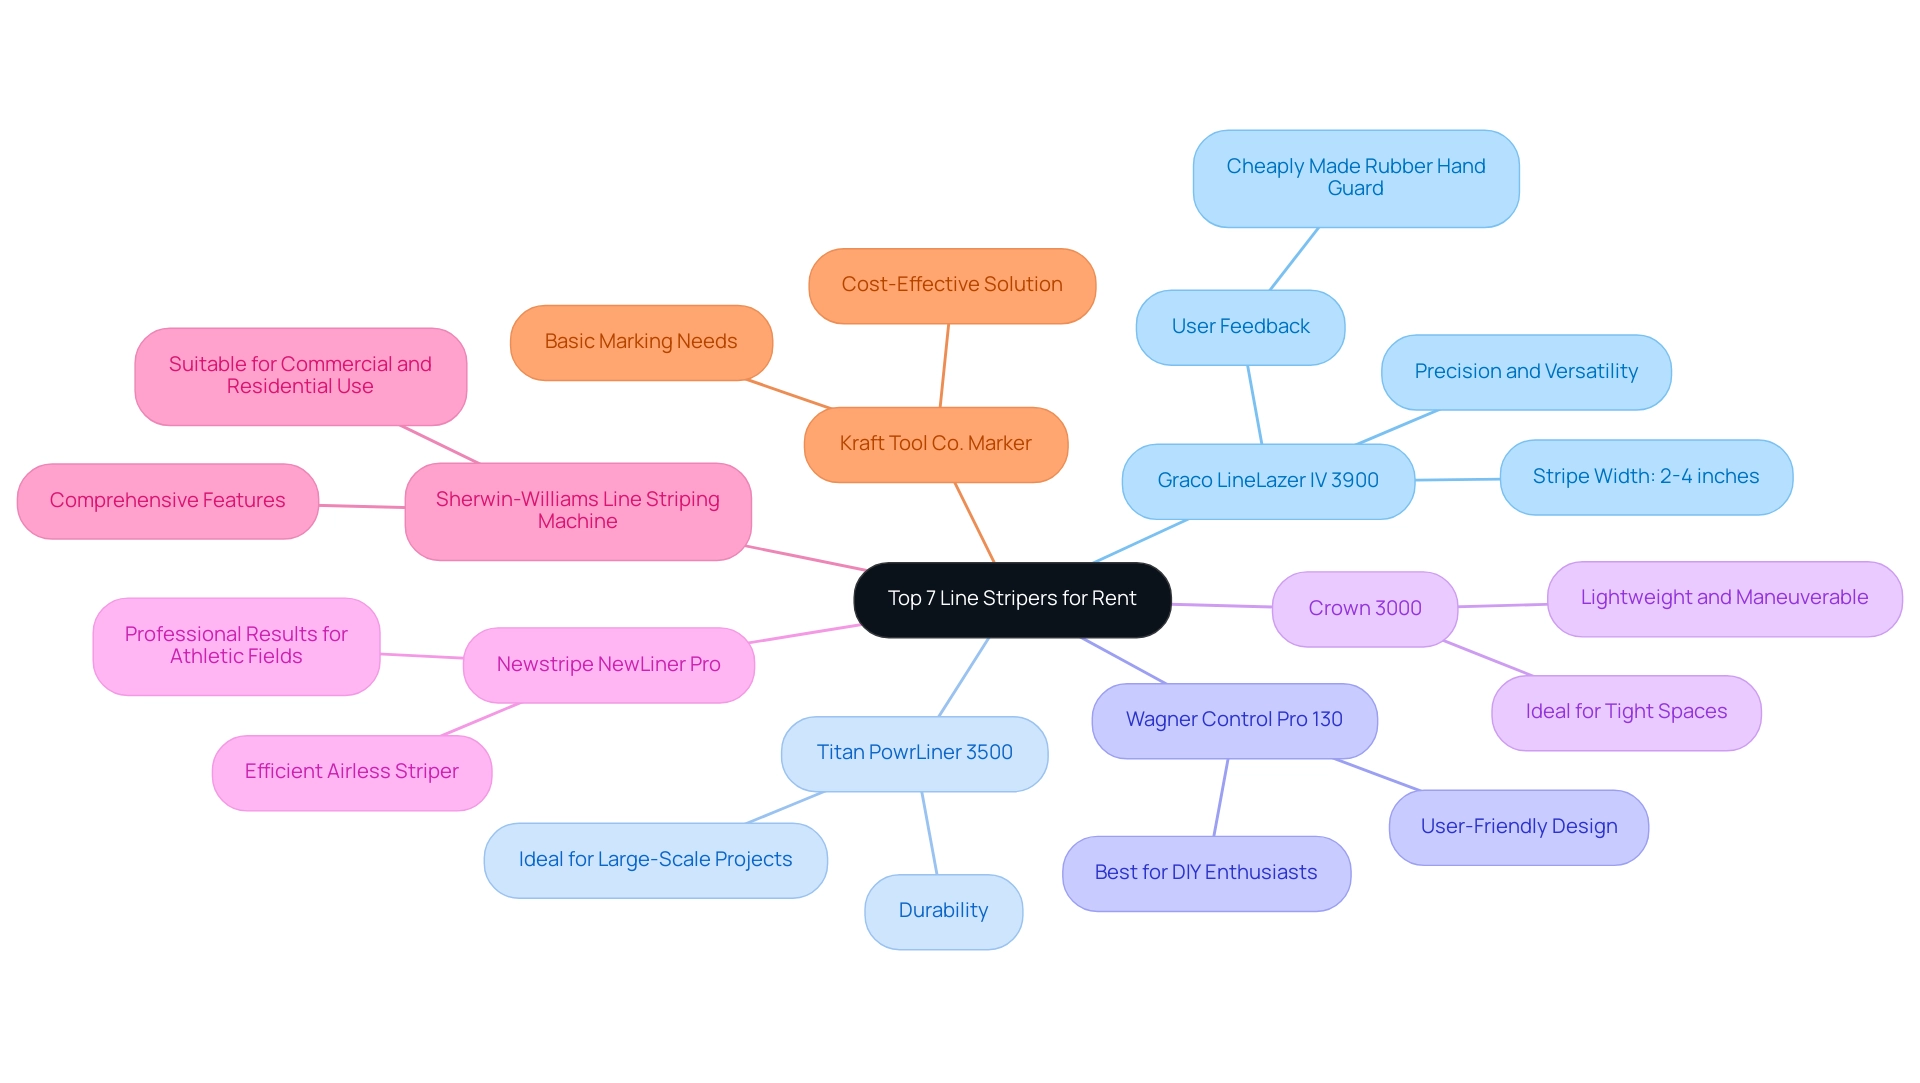Click the Top 7 Line Stripers central node
Image resolution: width=1920 pixels, height=1083 pixels.
tap(1009, 599)
